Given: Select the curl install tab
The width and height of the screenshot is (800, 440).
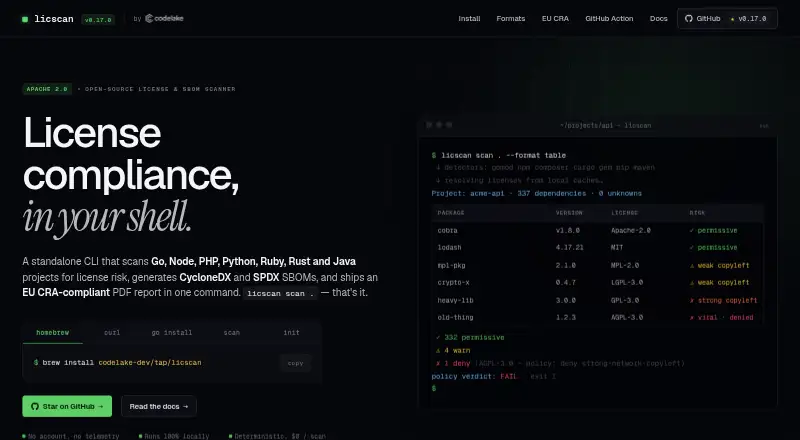Looking at the screenshot, I should tap(112, 332).
